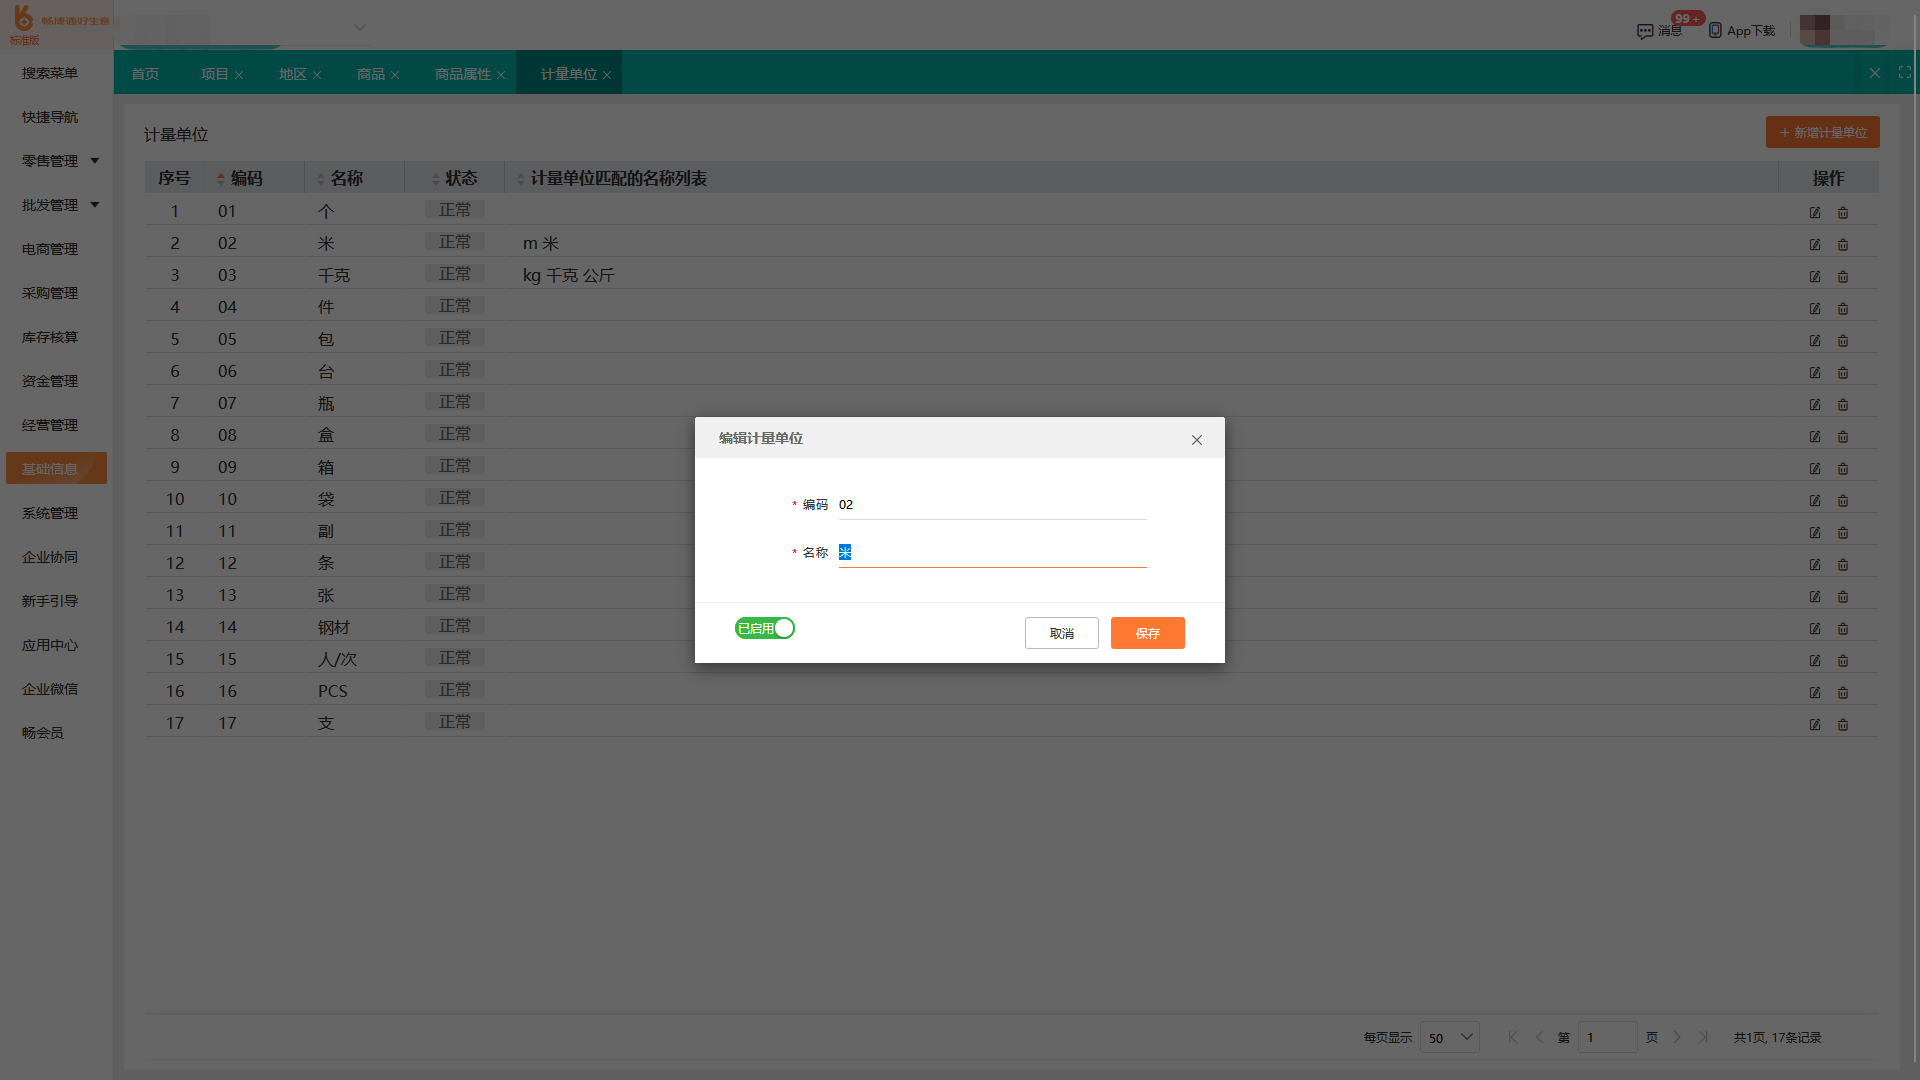Click the delete icon for row 17

1844,724
